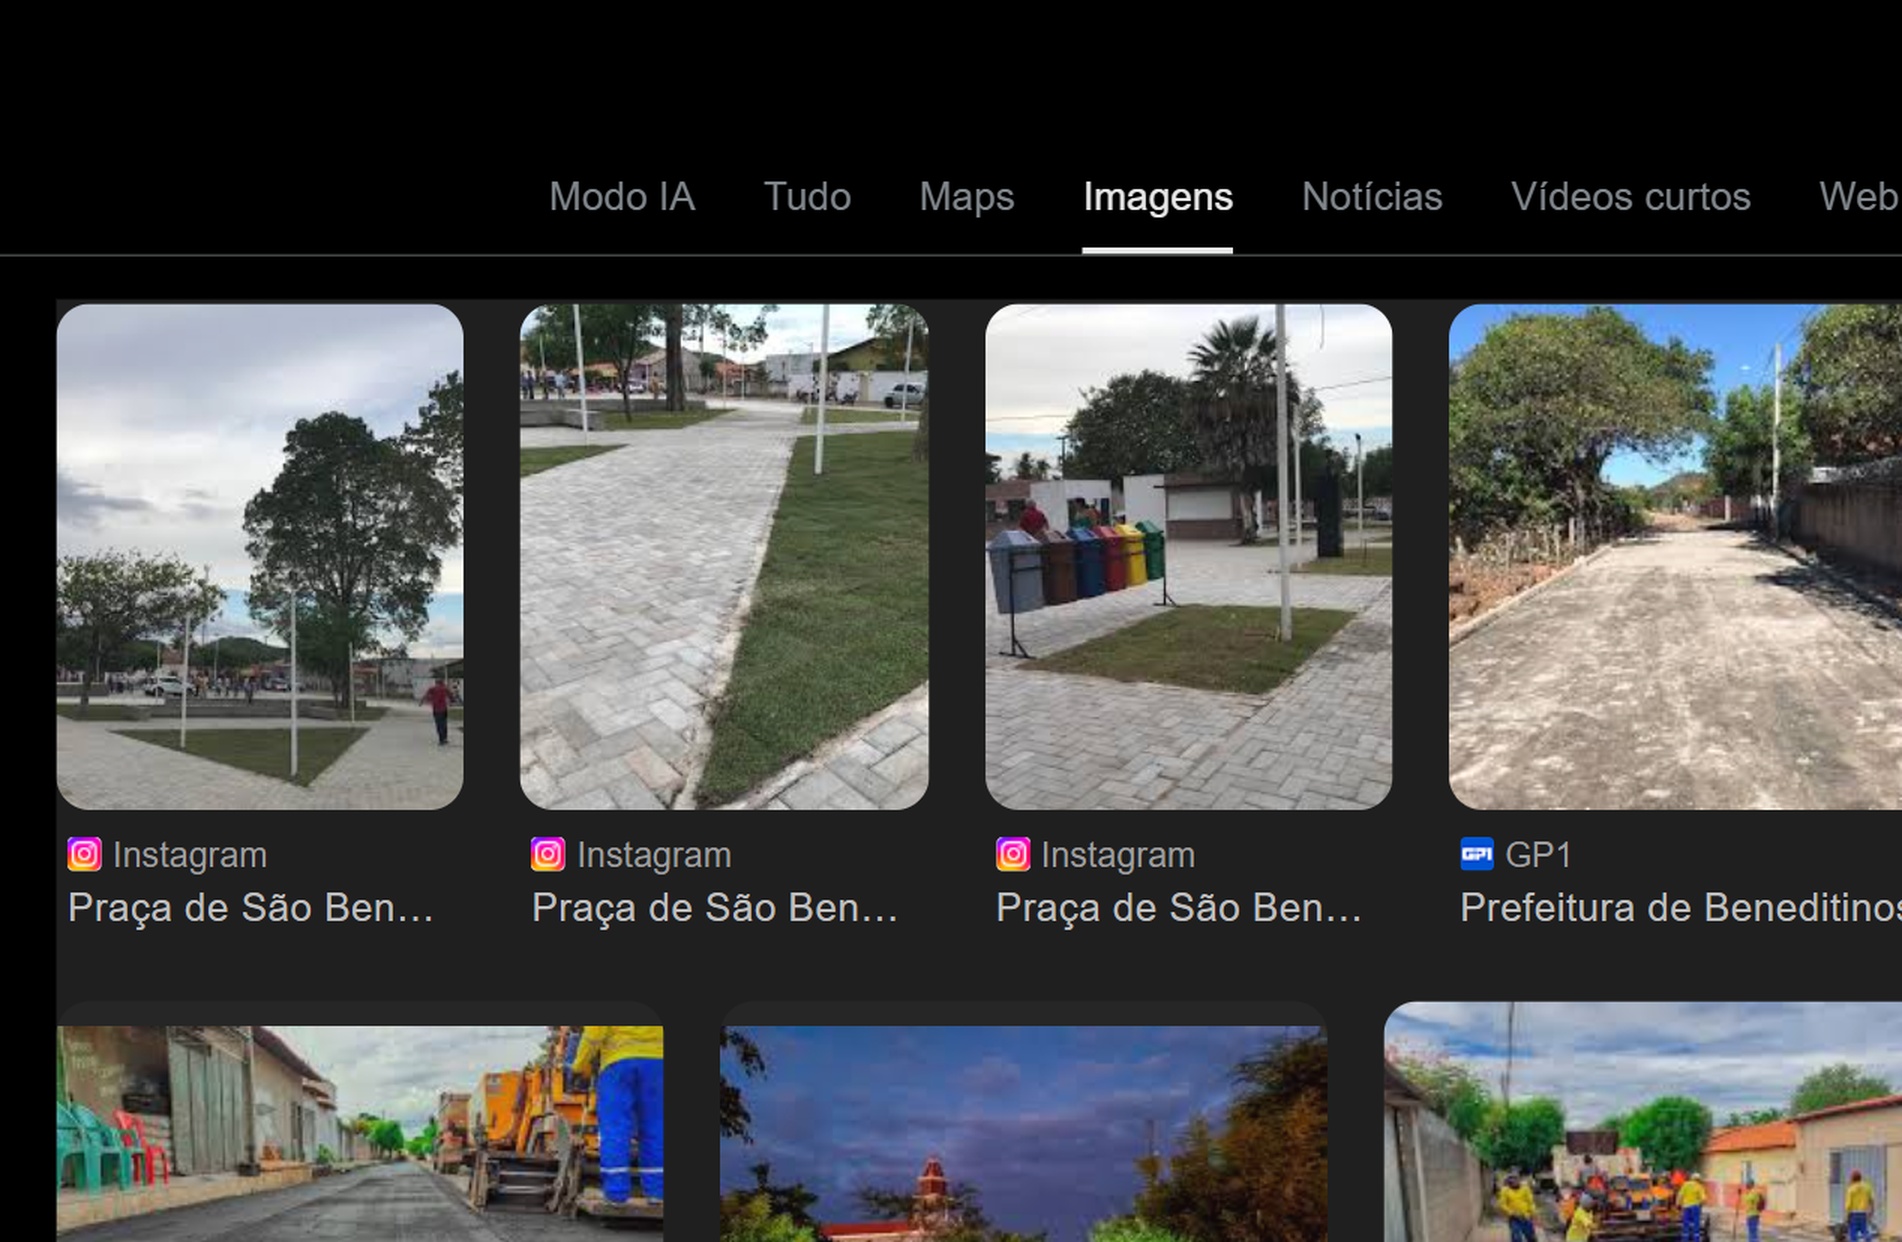Click Instagram icon beneath the paved walkway photo
Screen dimensions: 1902x1242
coord(548,854)
